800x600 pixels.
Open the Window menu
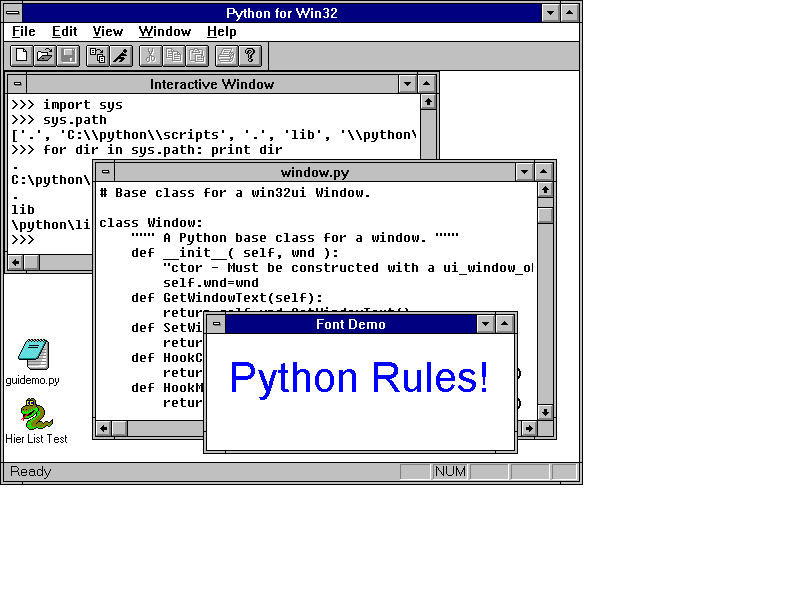point(164,31)
